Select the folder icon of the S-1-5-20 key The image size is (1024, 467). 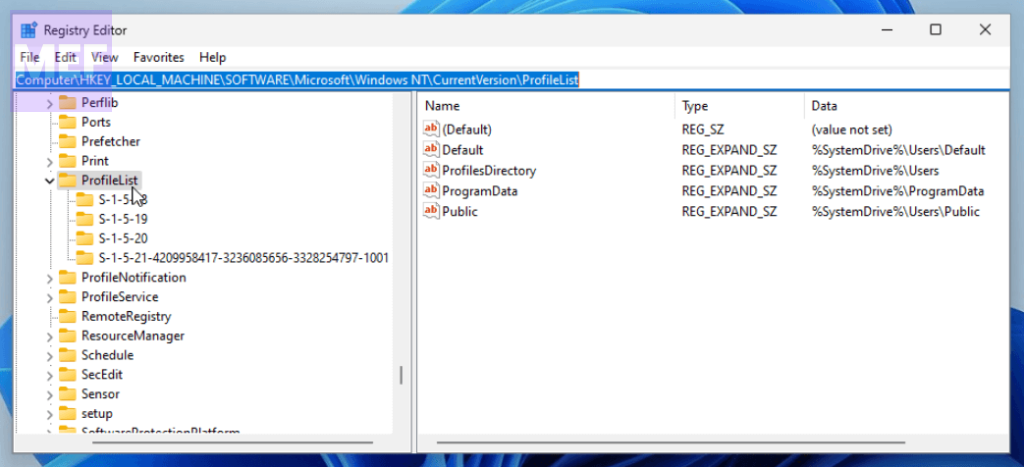tap(85, 238)
